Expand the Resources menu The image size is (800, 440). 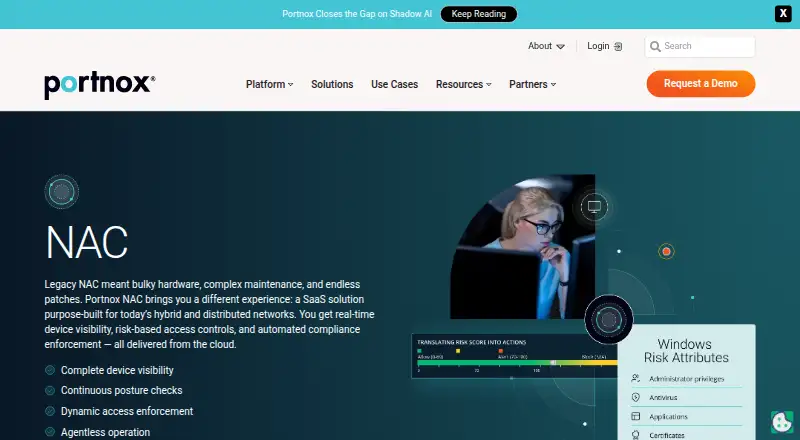(463, 84)
